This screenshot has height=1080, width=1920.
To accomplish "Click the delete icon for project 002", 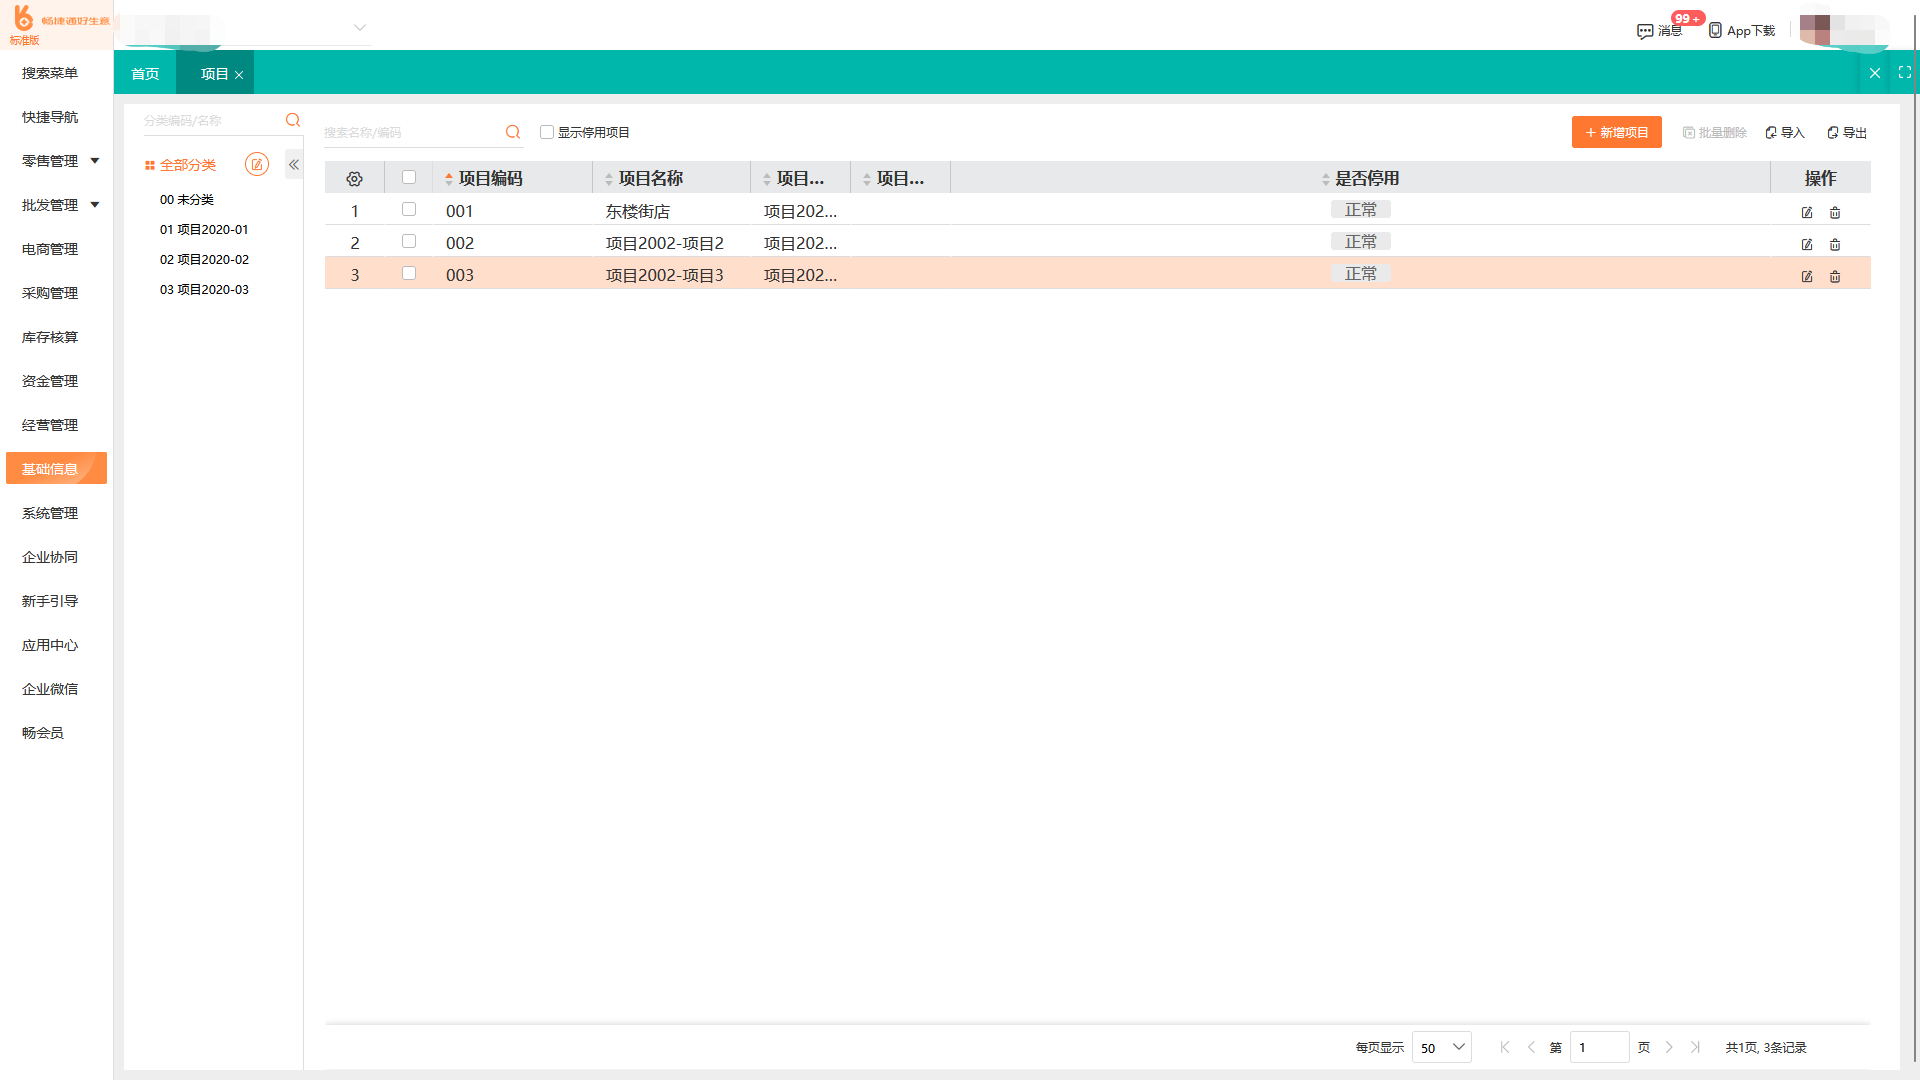I will [1834, 243].
